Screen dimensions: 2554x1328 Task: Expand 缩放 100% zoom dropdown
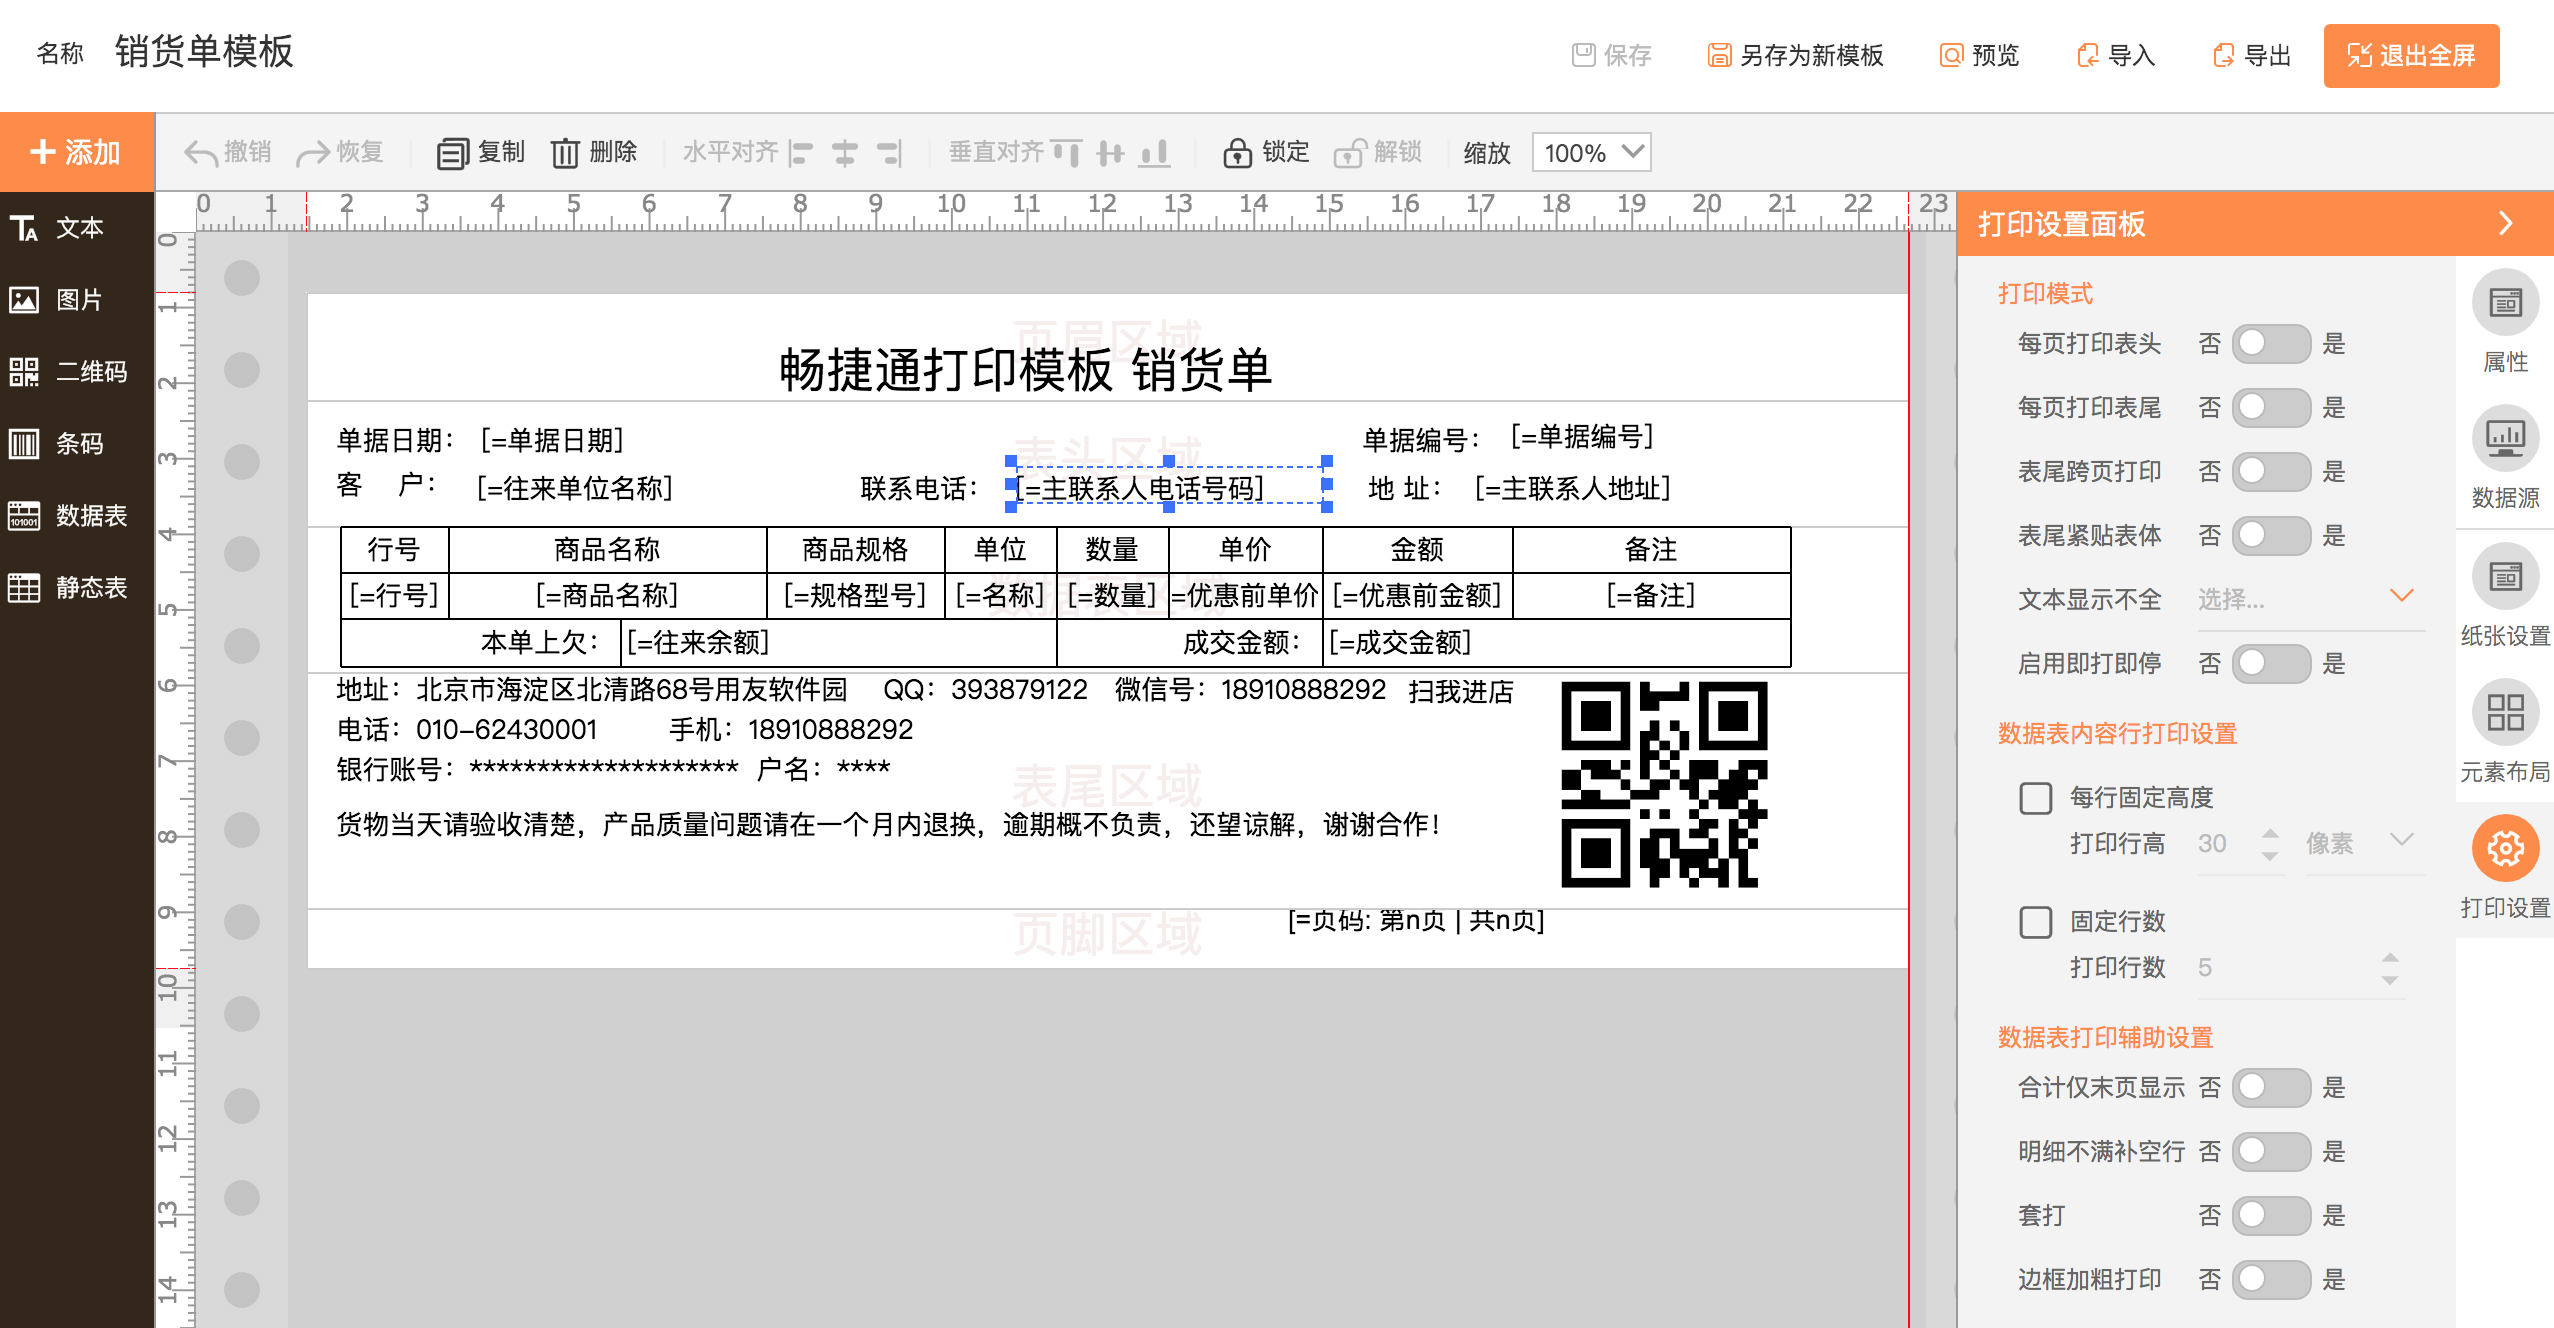pos(1588,152)
